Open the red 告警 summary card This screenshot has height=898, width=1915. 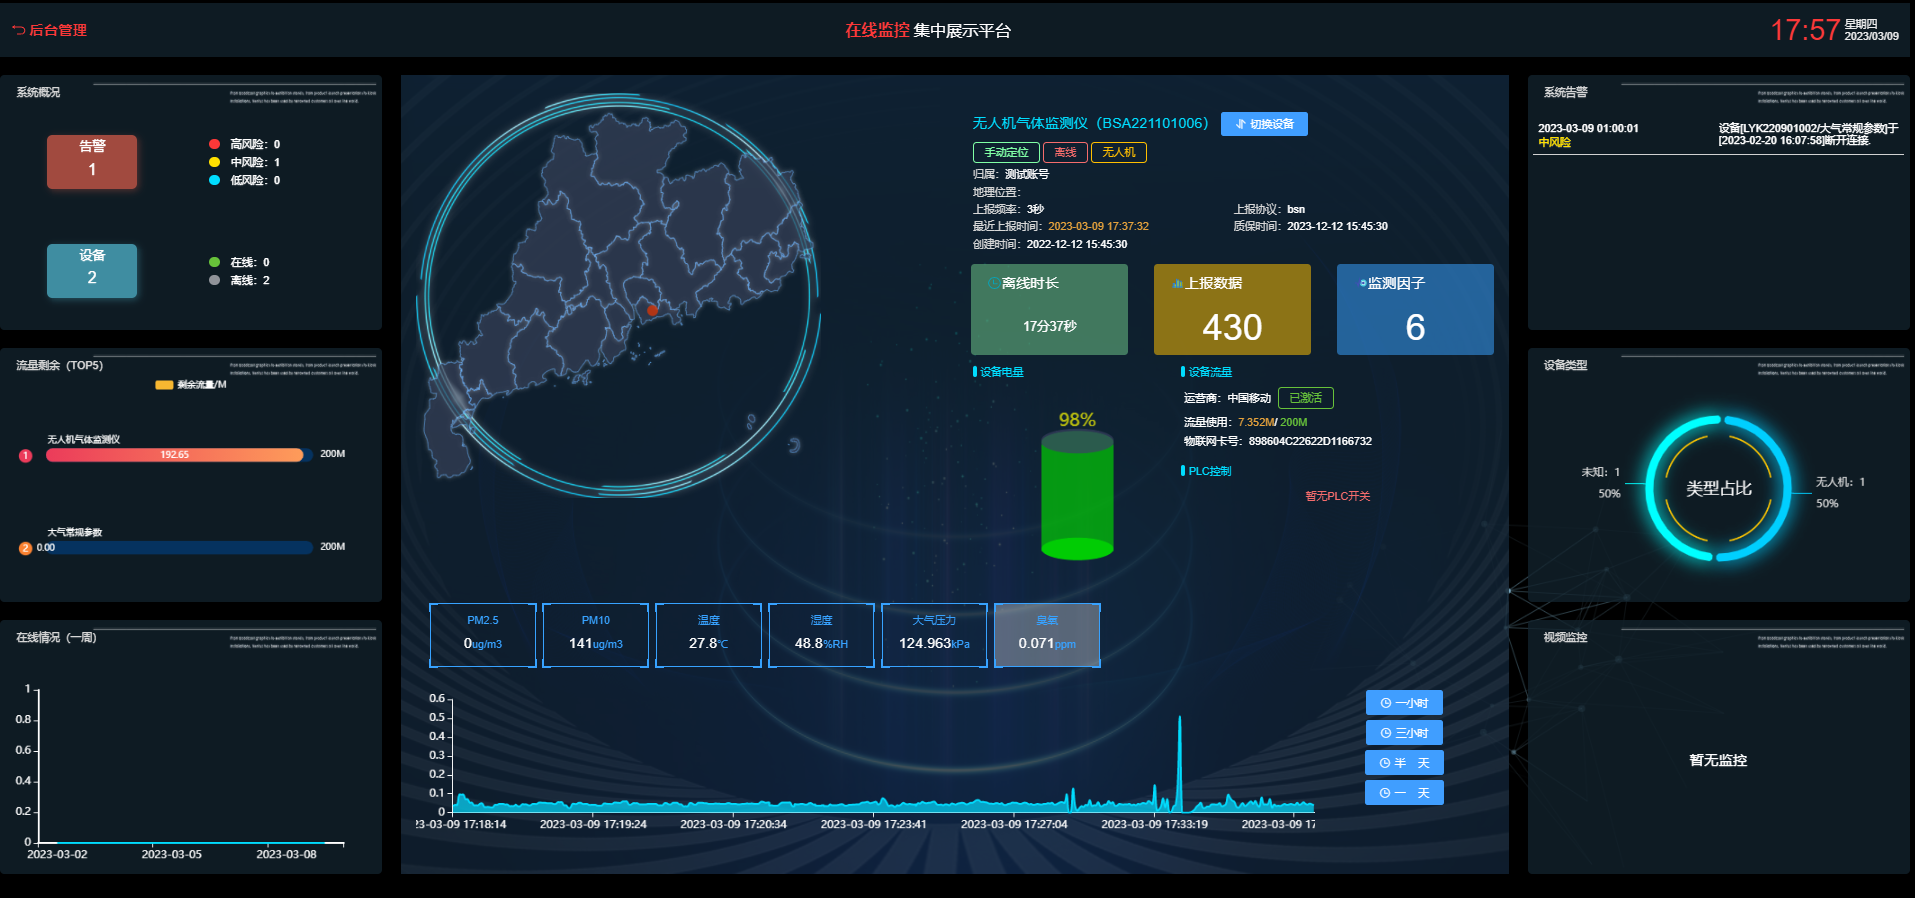pos(92,161)
